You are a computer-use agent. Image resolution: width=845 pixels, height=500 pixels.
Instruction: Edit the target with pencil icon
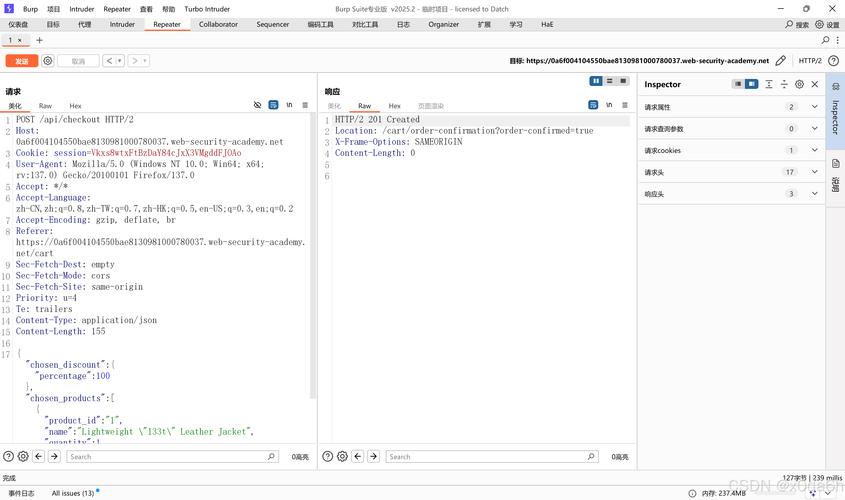(x=780, y=61)
